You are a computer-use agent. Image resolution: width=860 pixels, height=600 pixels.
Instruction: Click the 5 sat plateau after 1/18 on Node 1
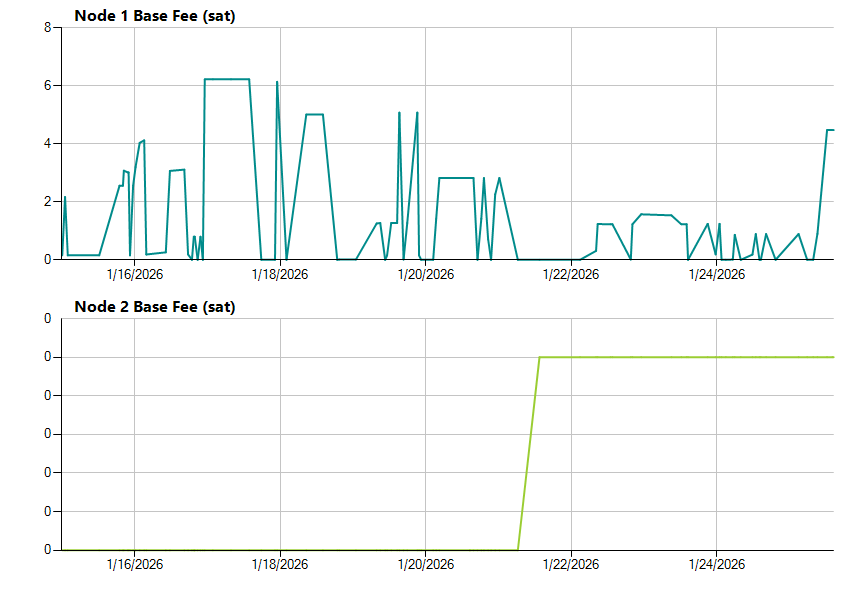314,114
